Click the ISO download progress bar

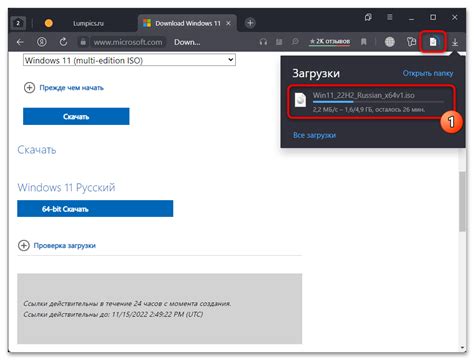point(378,102)
